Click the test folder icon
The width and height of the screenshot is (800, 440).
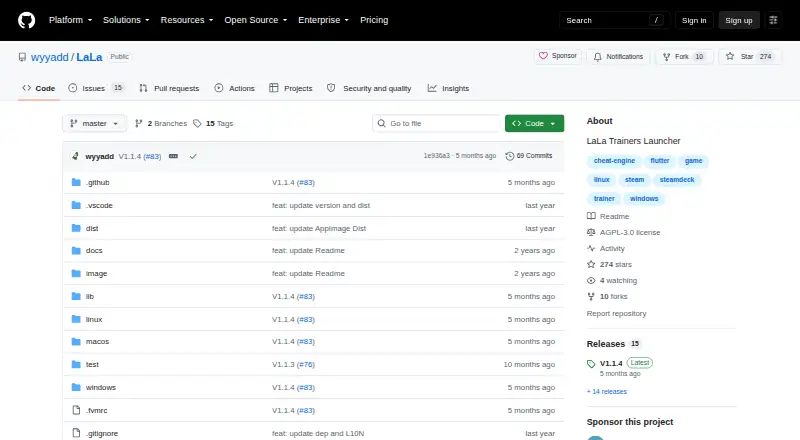point(76,364)
